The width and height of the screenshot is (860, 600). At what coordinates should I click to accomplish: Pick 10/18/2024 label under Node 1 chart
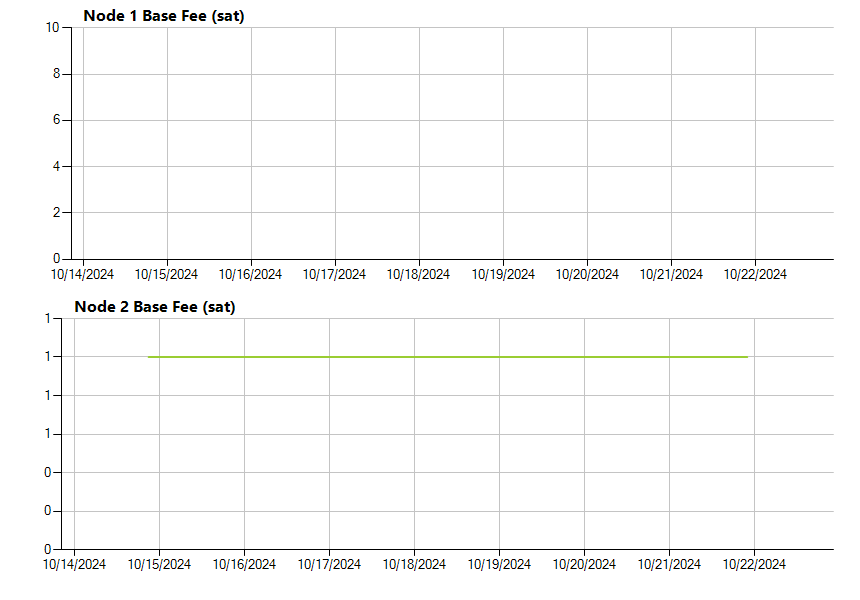pyautogui.click(x=419, y=274)
